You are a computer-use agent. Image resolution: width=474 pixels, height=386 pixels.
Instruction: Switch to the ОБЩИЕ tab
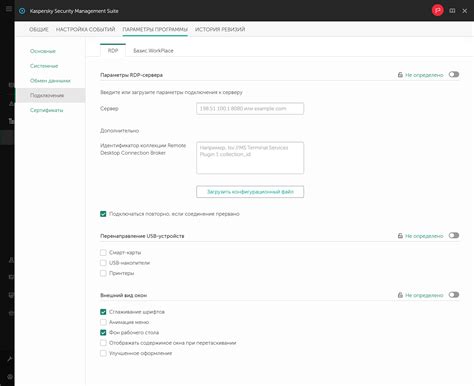click(39, 29)
